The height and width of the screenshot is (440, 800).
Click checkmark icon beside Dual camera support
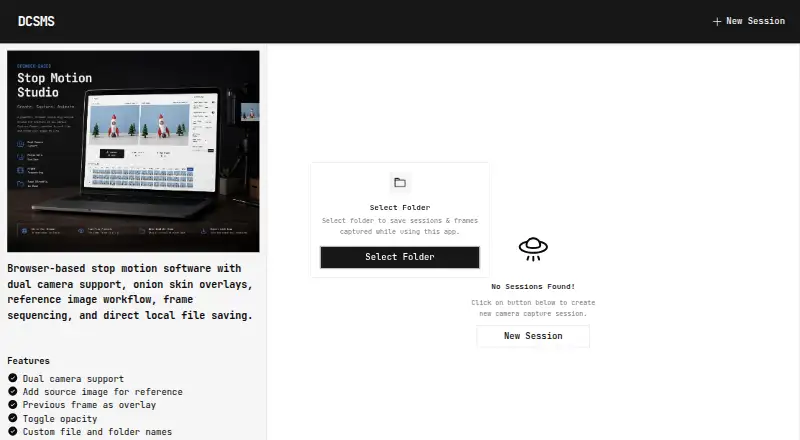click(x=13, y=378)
